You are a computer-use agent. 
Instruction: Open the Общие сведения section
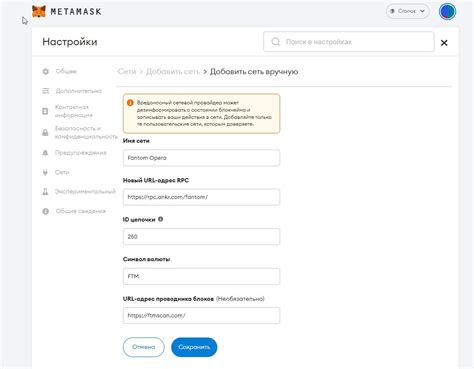pyautogui.click(x=81, y=211)
